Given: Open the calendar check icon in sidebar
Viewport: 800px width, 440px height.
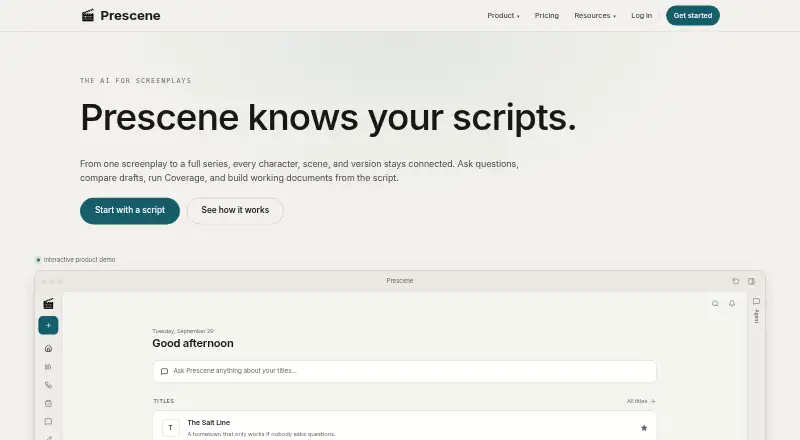Looking at the screenshot, I should point(48,404).
